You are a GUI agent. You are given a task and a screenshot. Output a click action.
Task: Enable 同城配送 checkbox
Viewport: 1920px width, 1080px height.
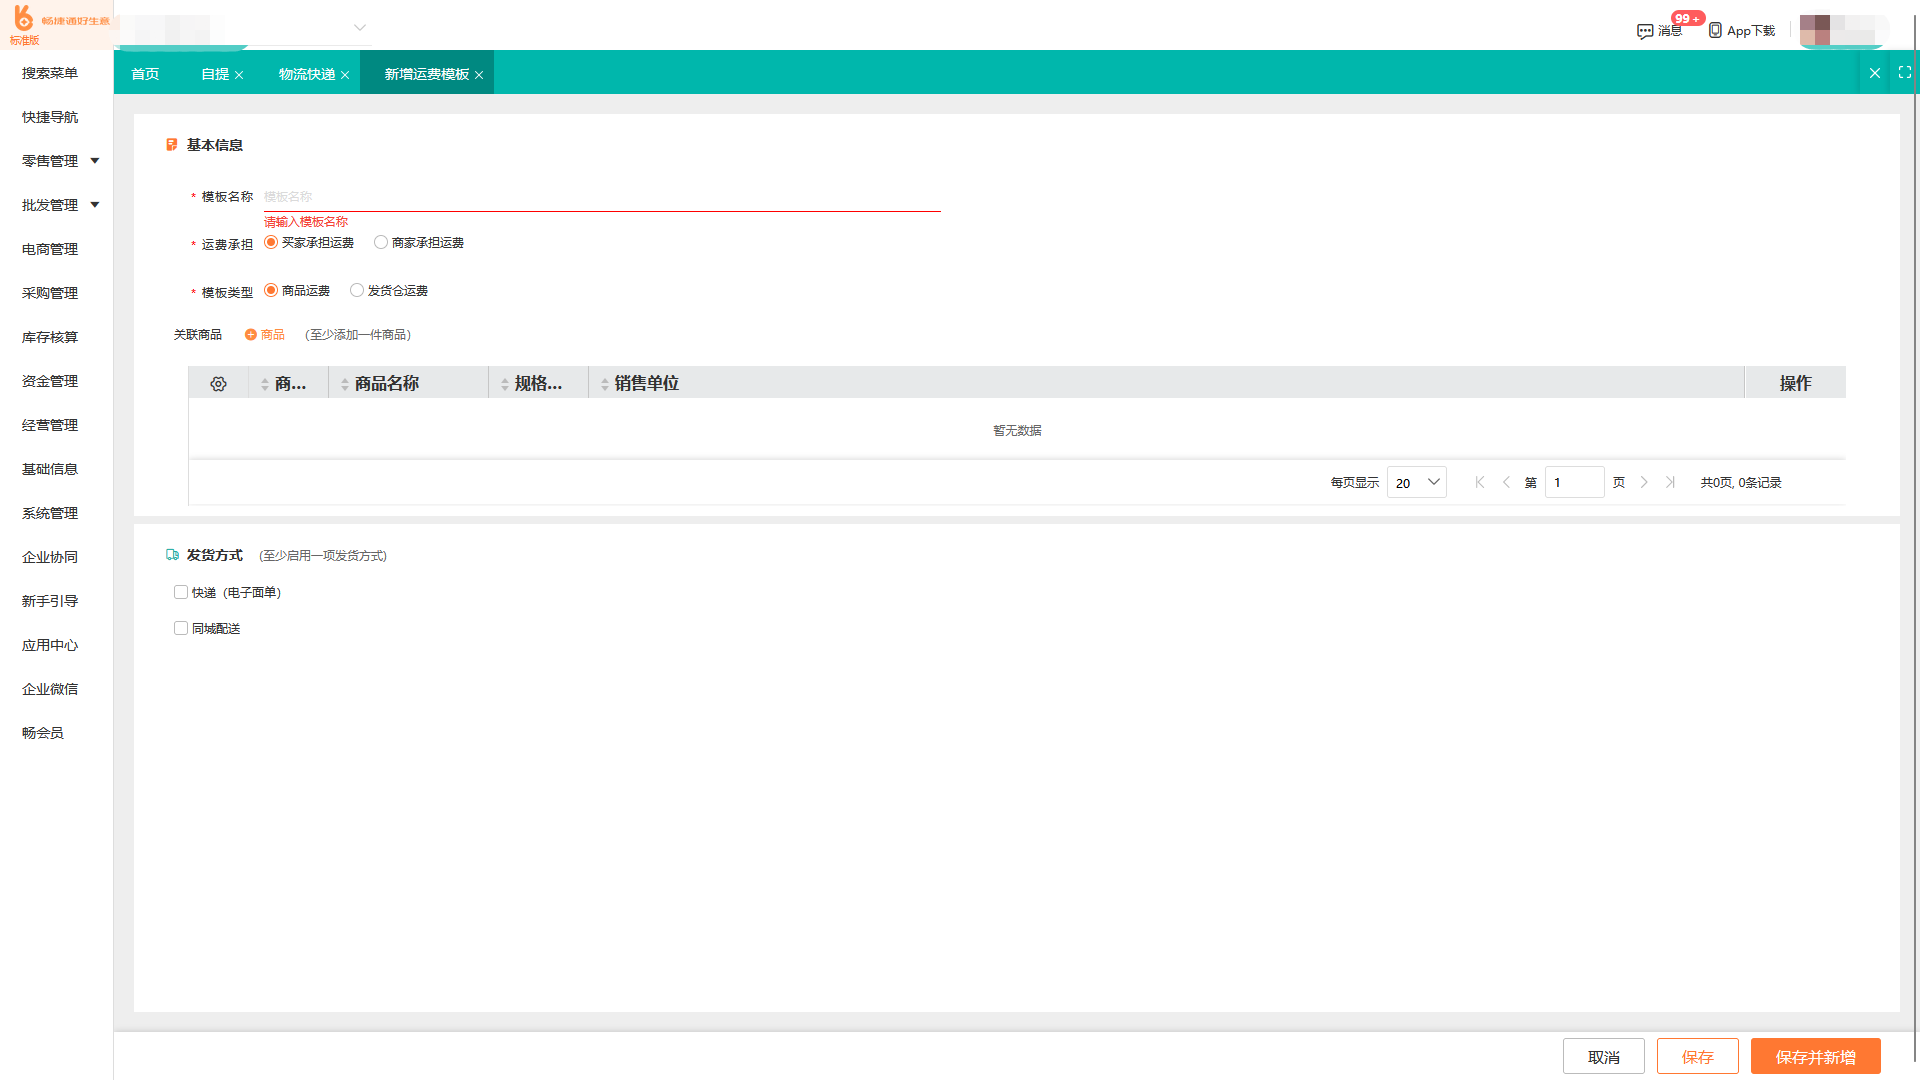(x=181, y=628)
